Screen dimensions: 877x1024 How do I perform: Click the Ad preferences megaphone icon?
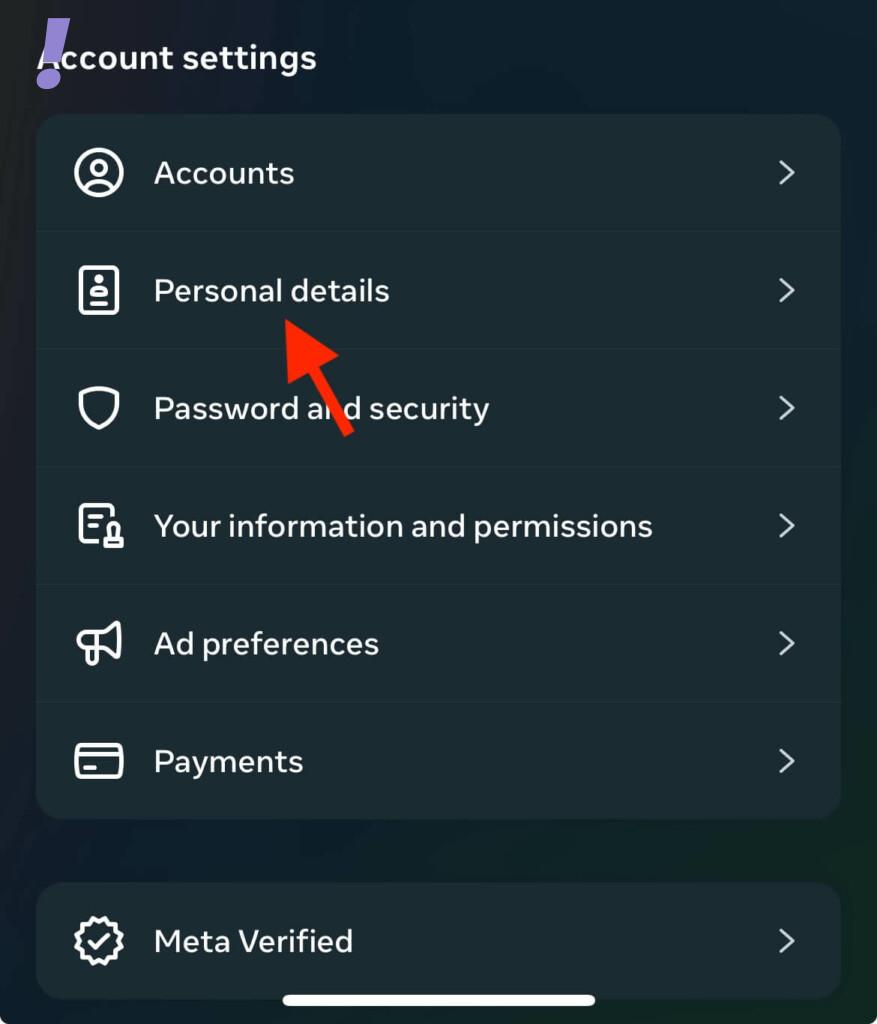point(99,643)
